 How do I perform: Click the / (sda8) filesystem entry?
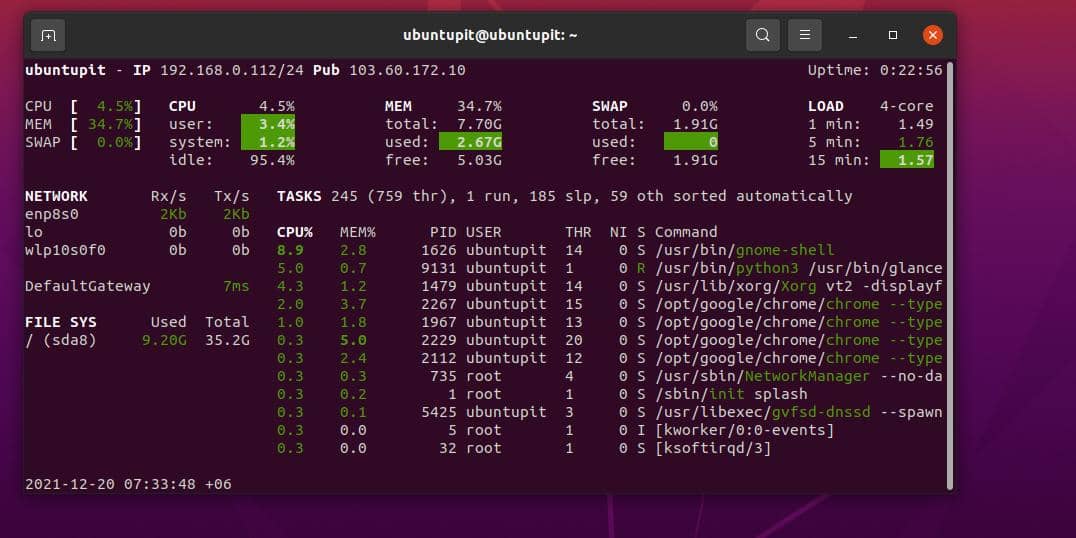coord(60,340)
